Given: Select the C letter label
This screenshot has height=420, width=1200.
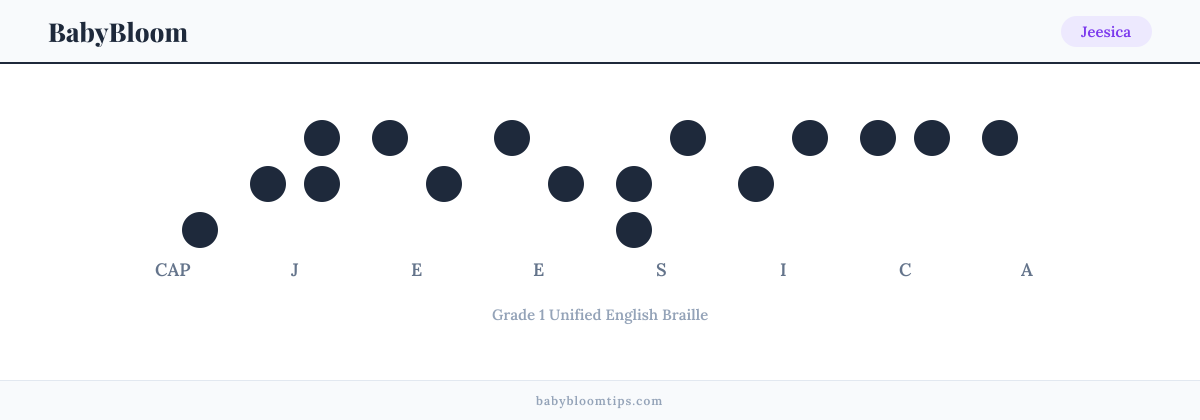Looking at the screenshot, I should pyautogui.click(x=905, y=270).
